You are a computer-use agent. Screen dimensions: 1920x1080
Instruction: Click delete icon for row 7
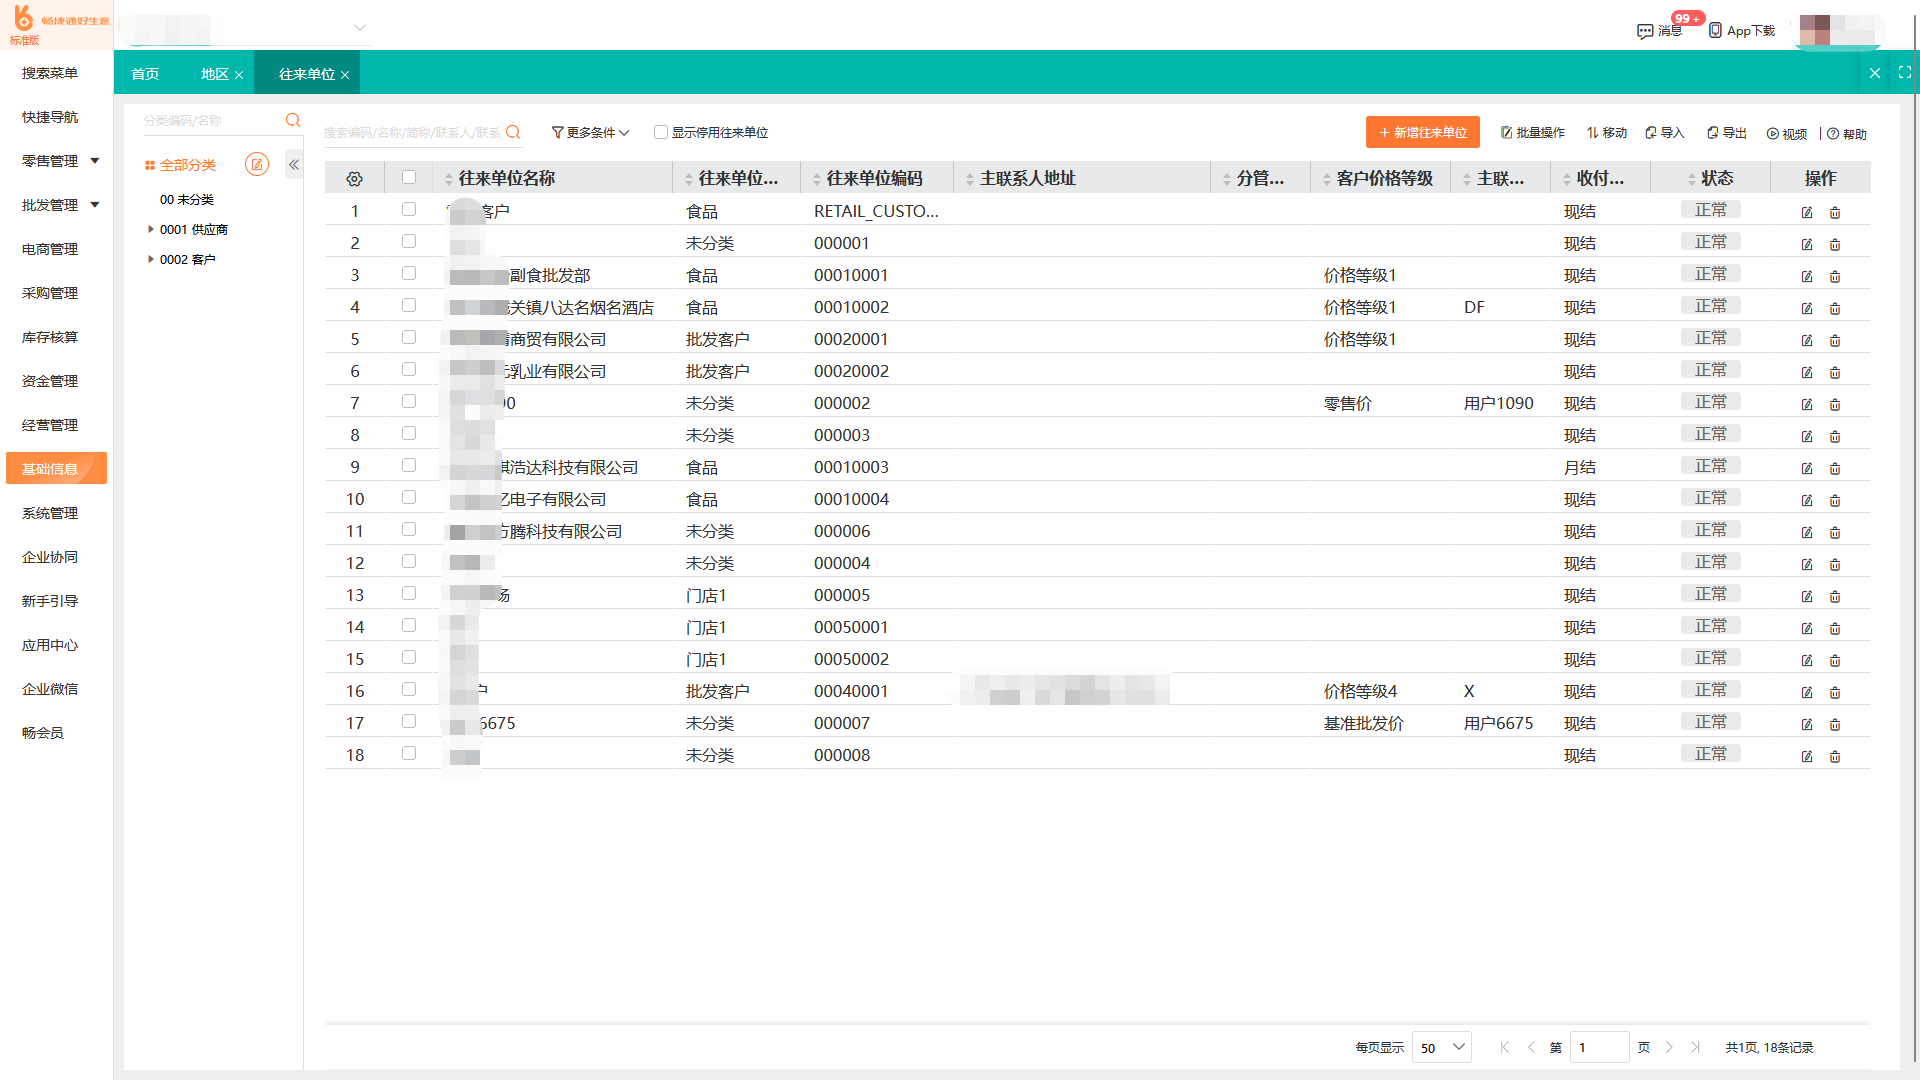tap(1836, 404)
